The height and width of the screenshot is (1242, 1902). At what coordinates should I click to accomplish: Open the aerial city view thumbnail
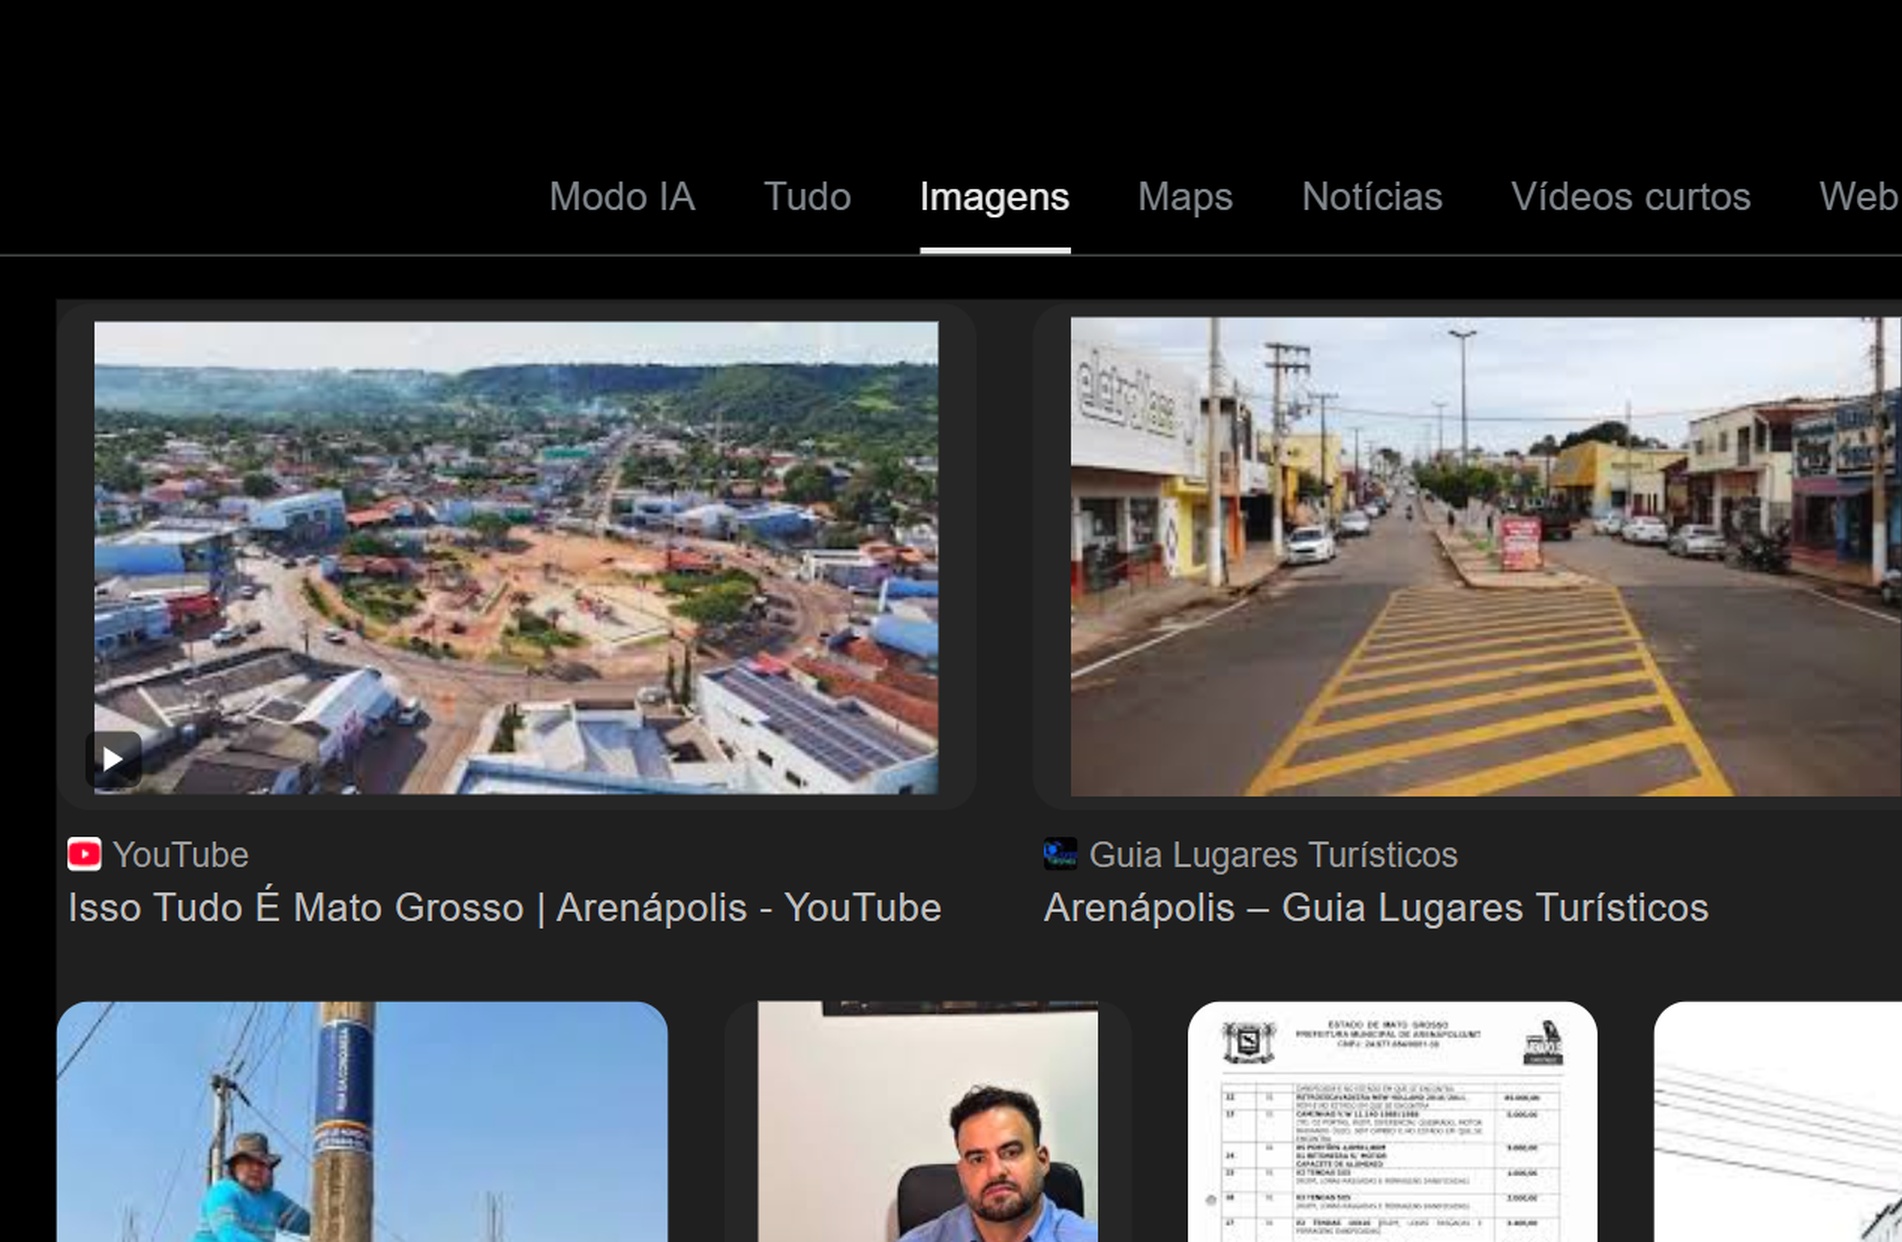(x=516, y=556)
